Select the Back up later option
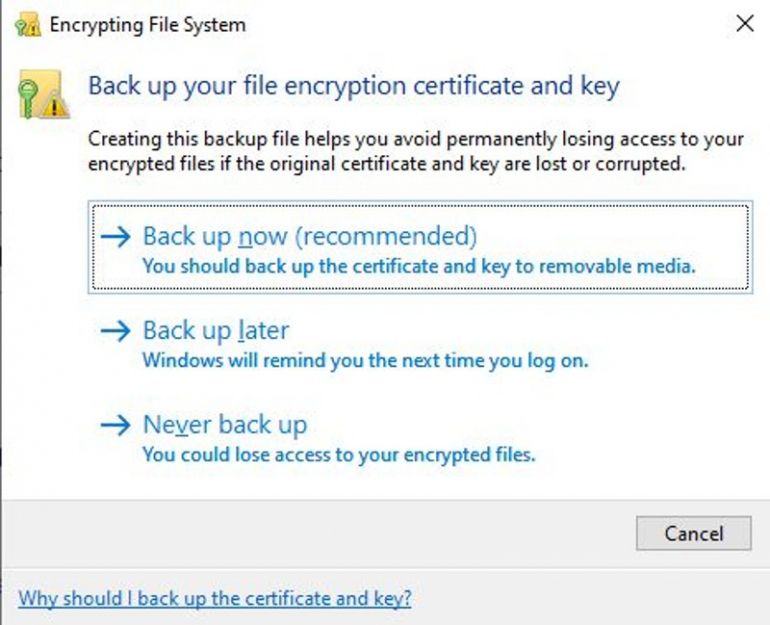Viewport: 770px width, 625px height. [216, 331]
